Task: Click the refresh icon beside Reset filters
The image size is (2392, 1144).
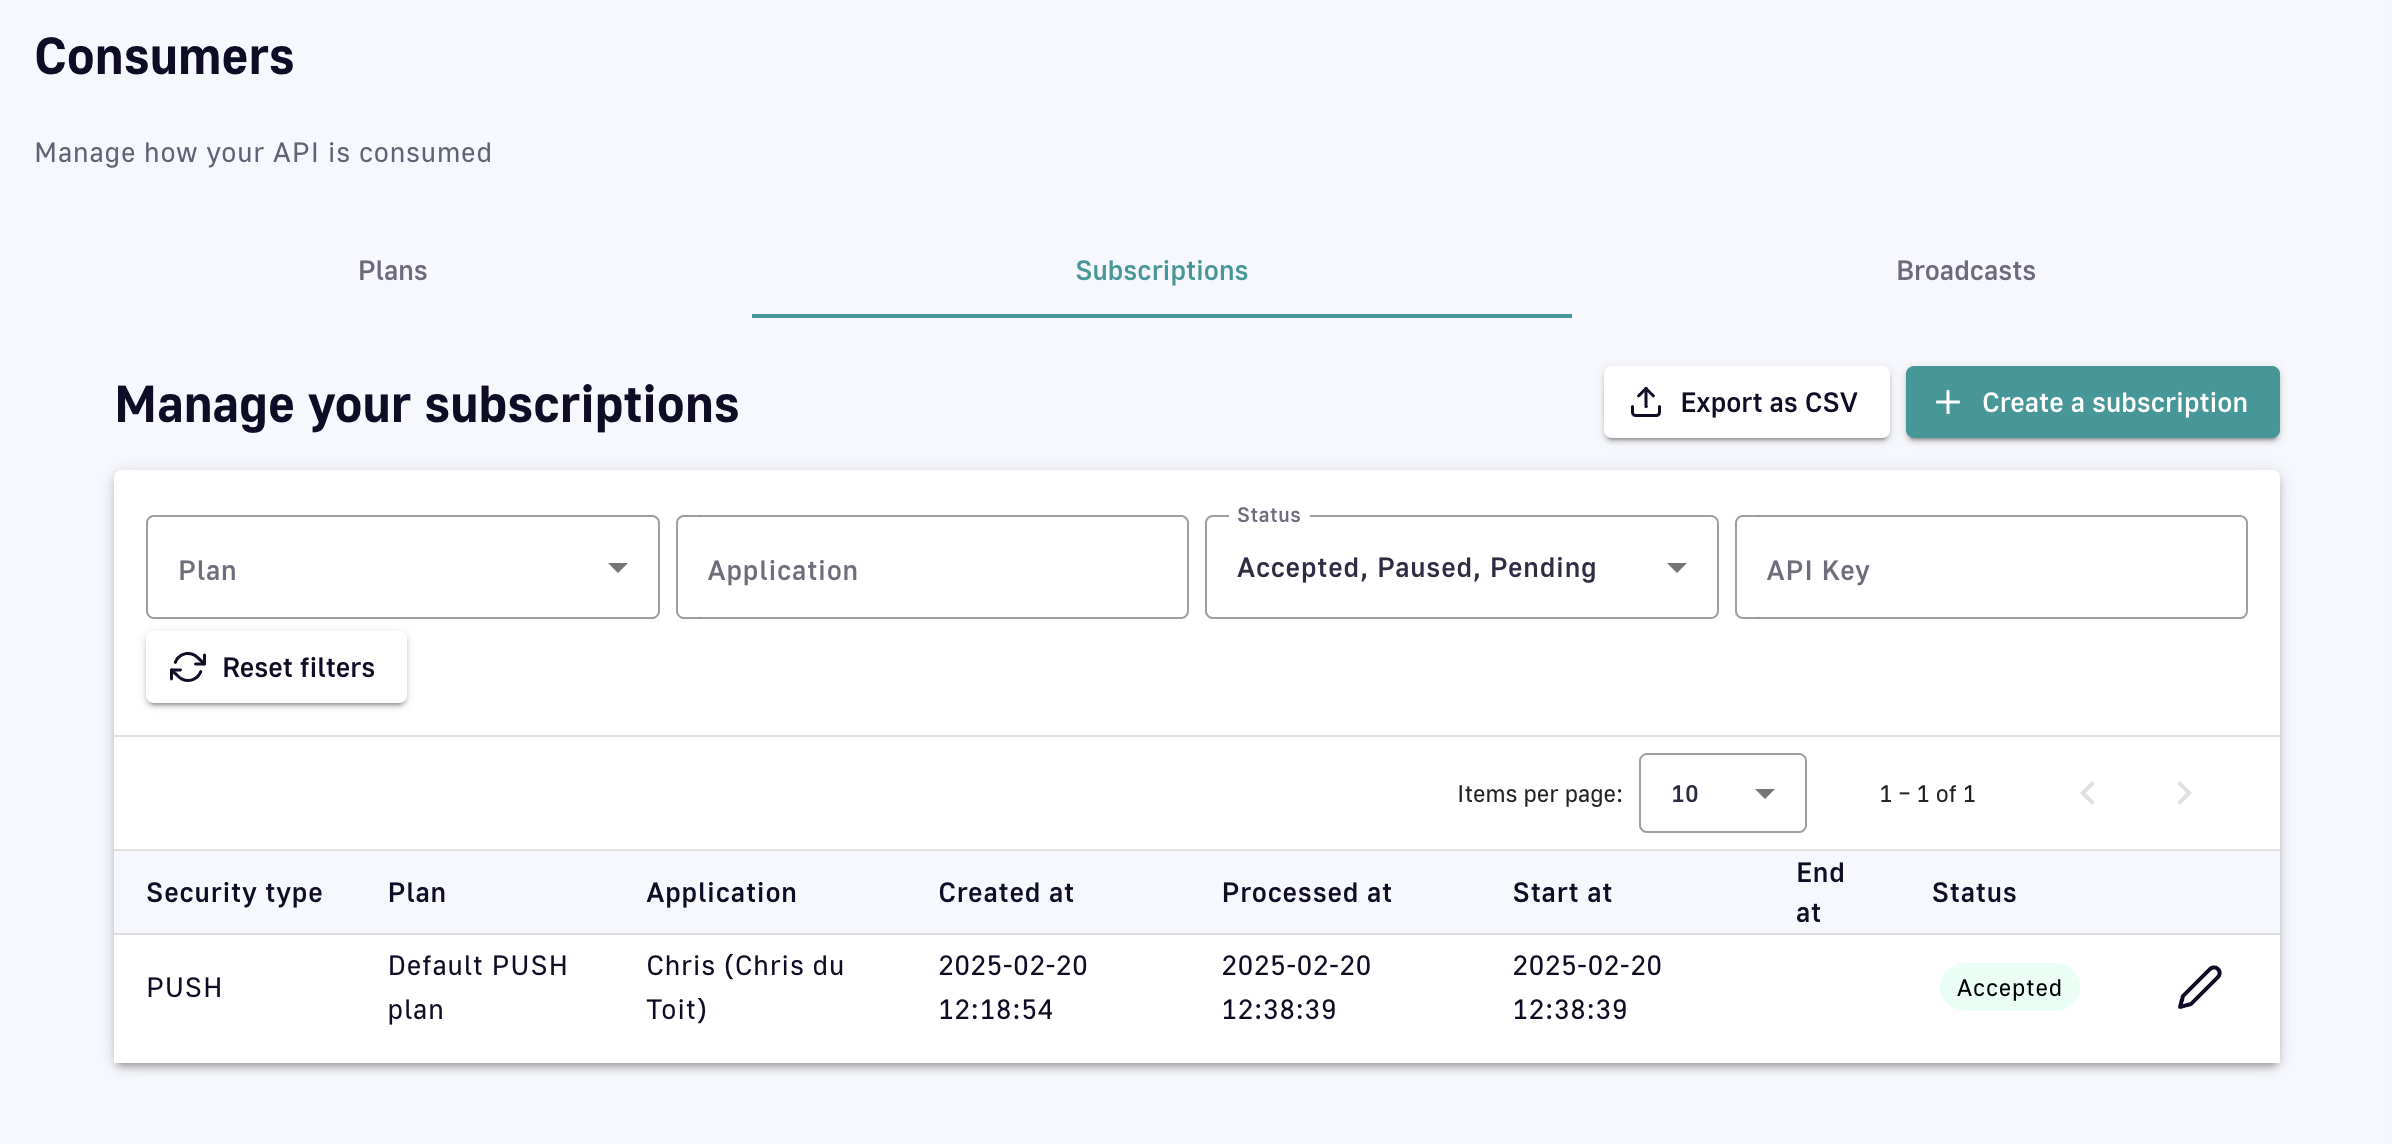Action: click(188, 667)
